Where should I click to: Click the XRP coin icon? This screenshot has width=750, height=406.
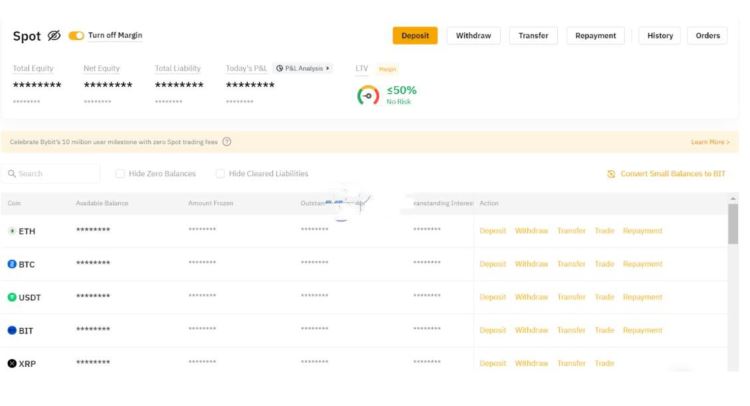(12, 363)
